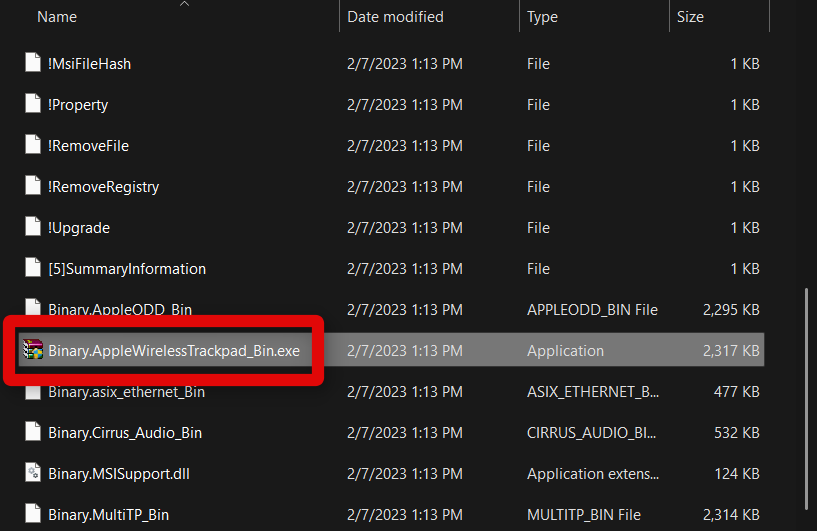Select the Binary.asix_ethernet_Bin file name

click(x=126, y=391)
